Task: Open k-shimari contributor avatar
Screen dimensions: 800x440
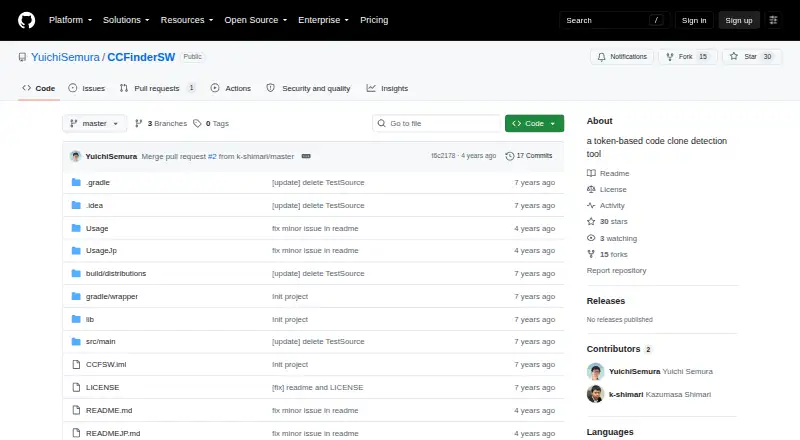Action: pyautogui.click(x=595, y=394)
